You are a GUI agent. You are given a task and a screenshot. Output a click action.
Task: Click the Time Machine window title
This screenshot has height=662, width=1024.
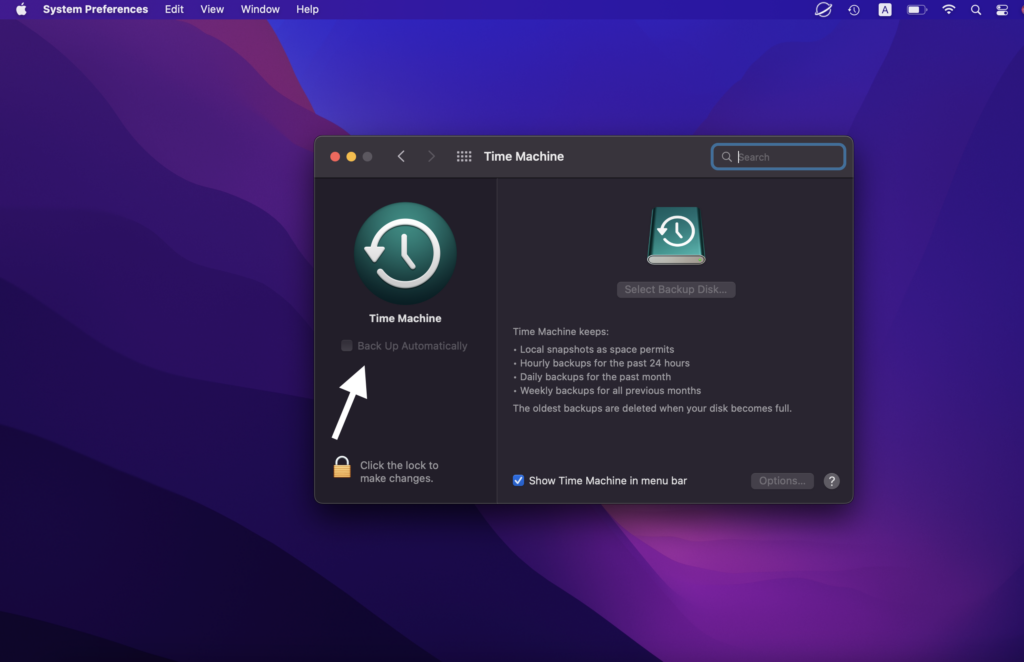click(524, 157)
